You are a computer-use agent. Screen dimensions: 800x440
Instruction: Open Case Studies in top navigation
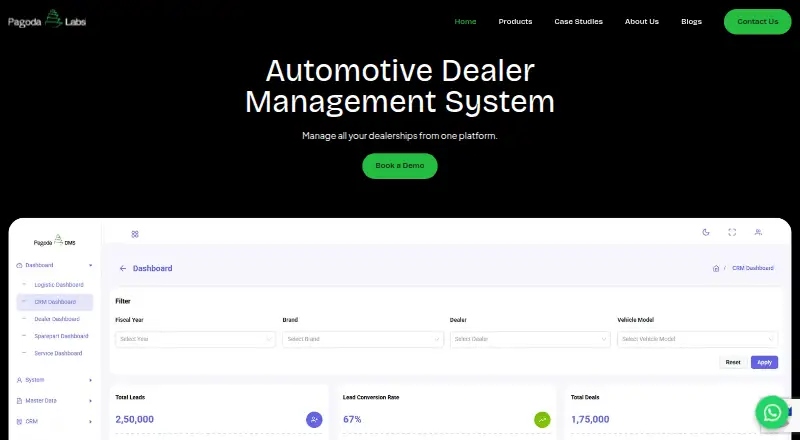click(579, 21)
